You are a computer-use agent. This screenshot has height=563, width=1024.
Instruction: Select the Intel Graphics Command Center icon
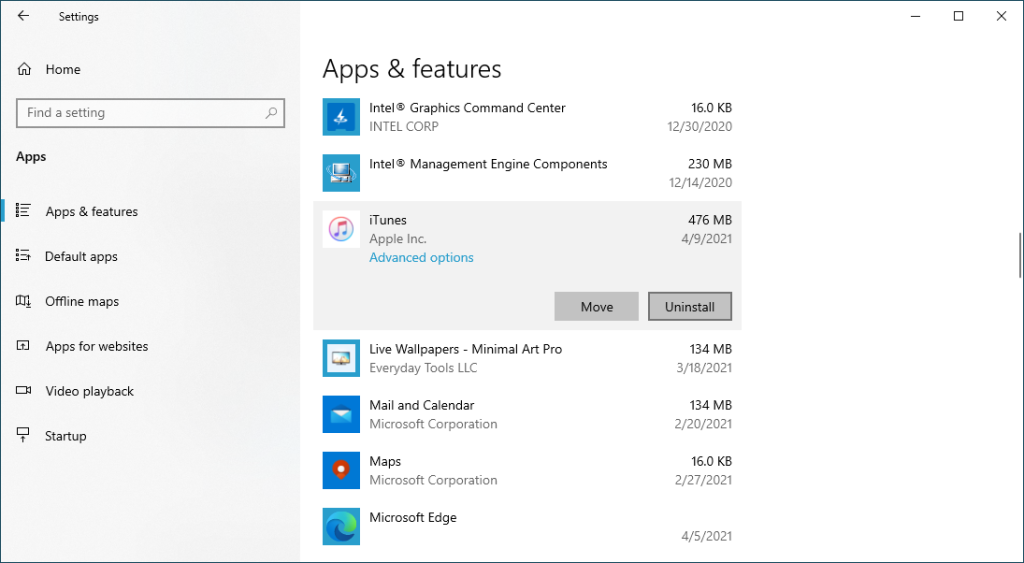click(x=341, y=117)
